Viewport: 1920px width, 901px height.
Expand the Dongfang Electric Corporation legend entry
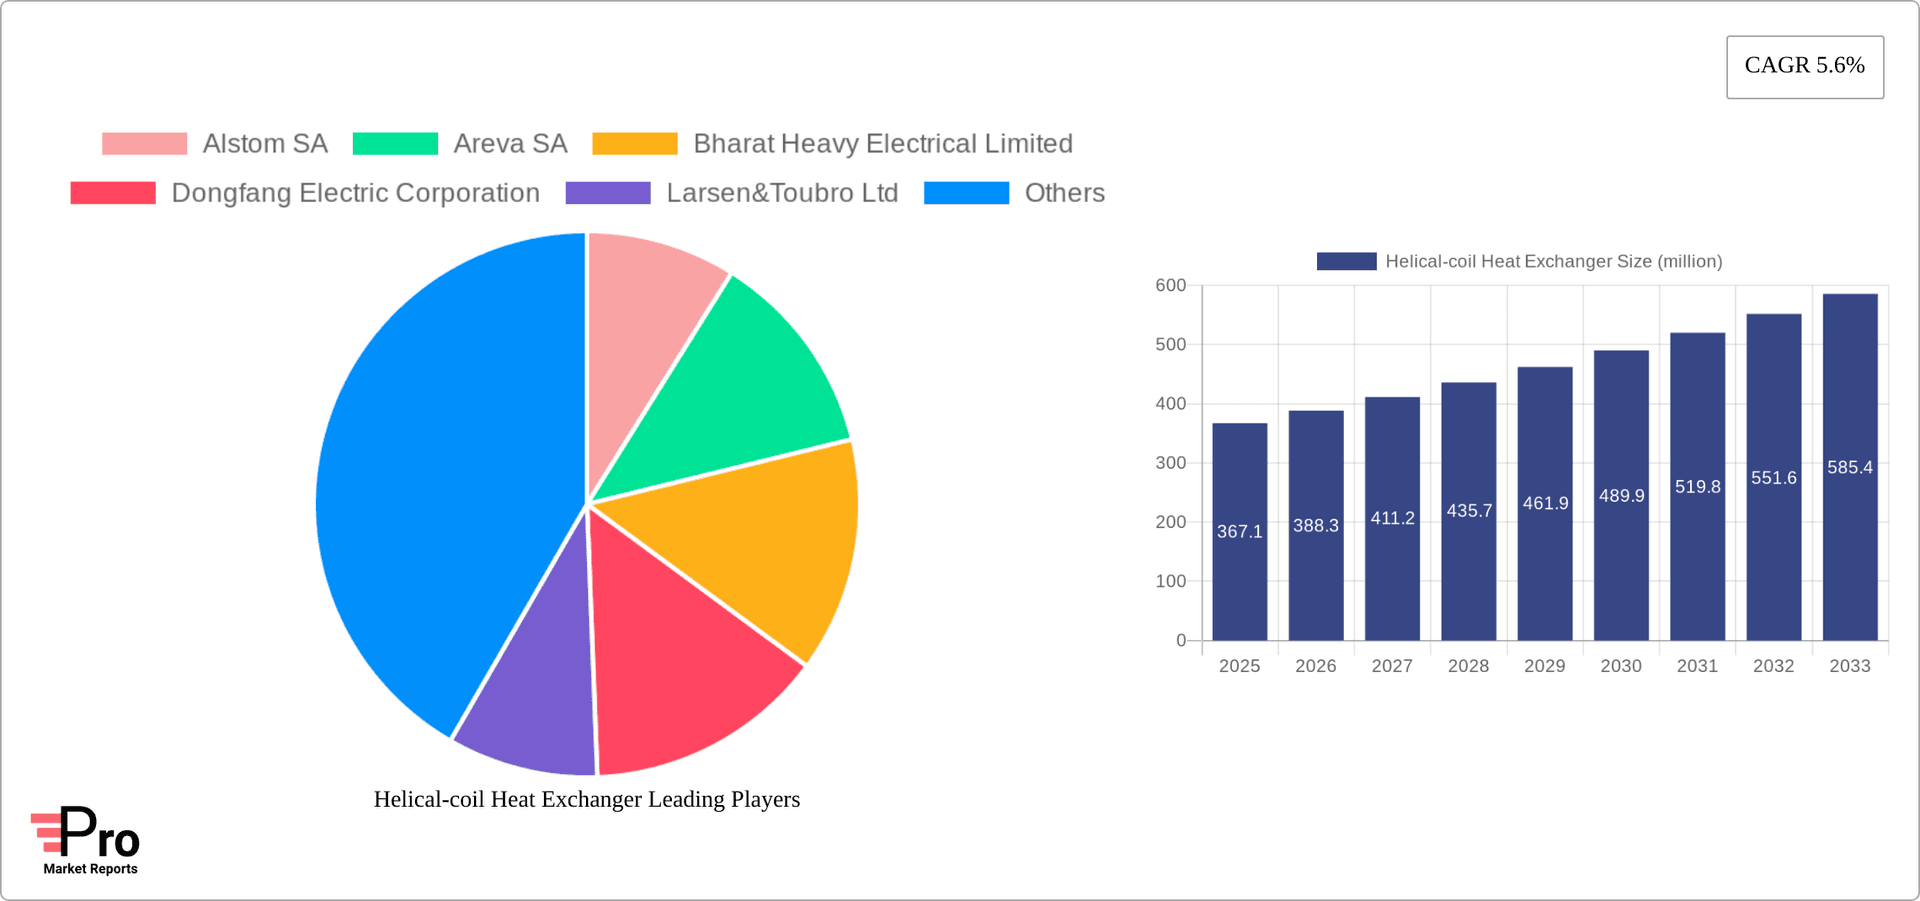click(355, 192)
